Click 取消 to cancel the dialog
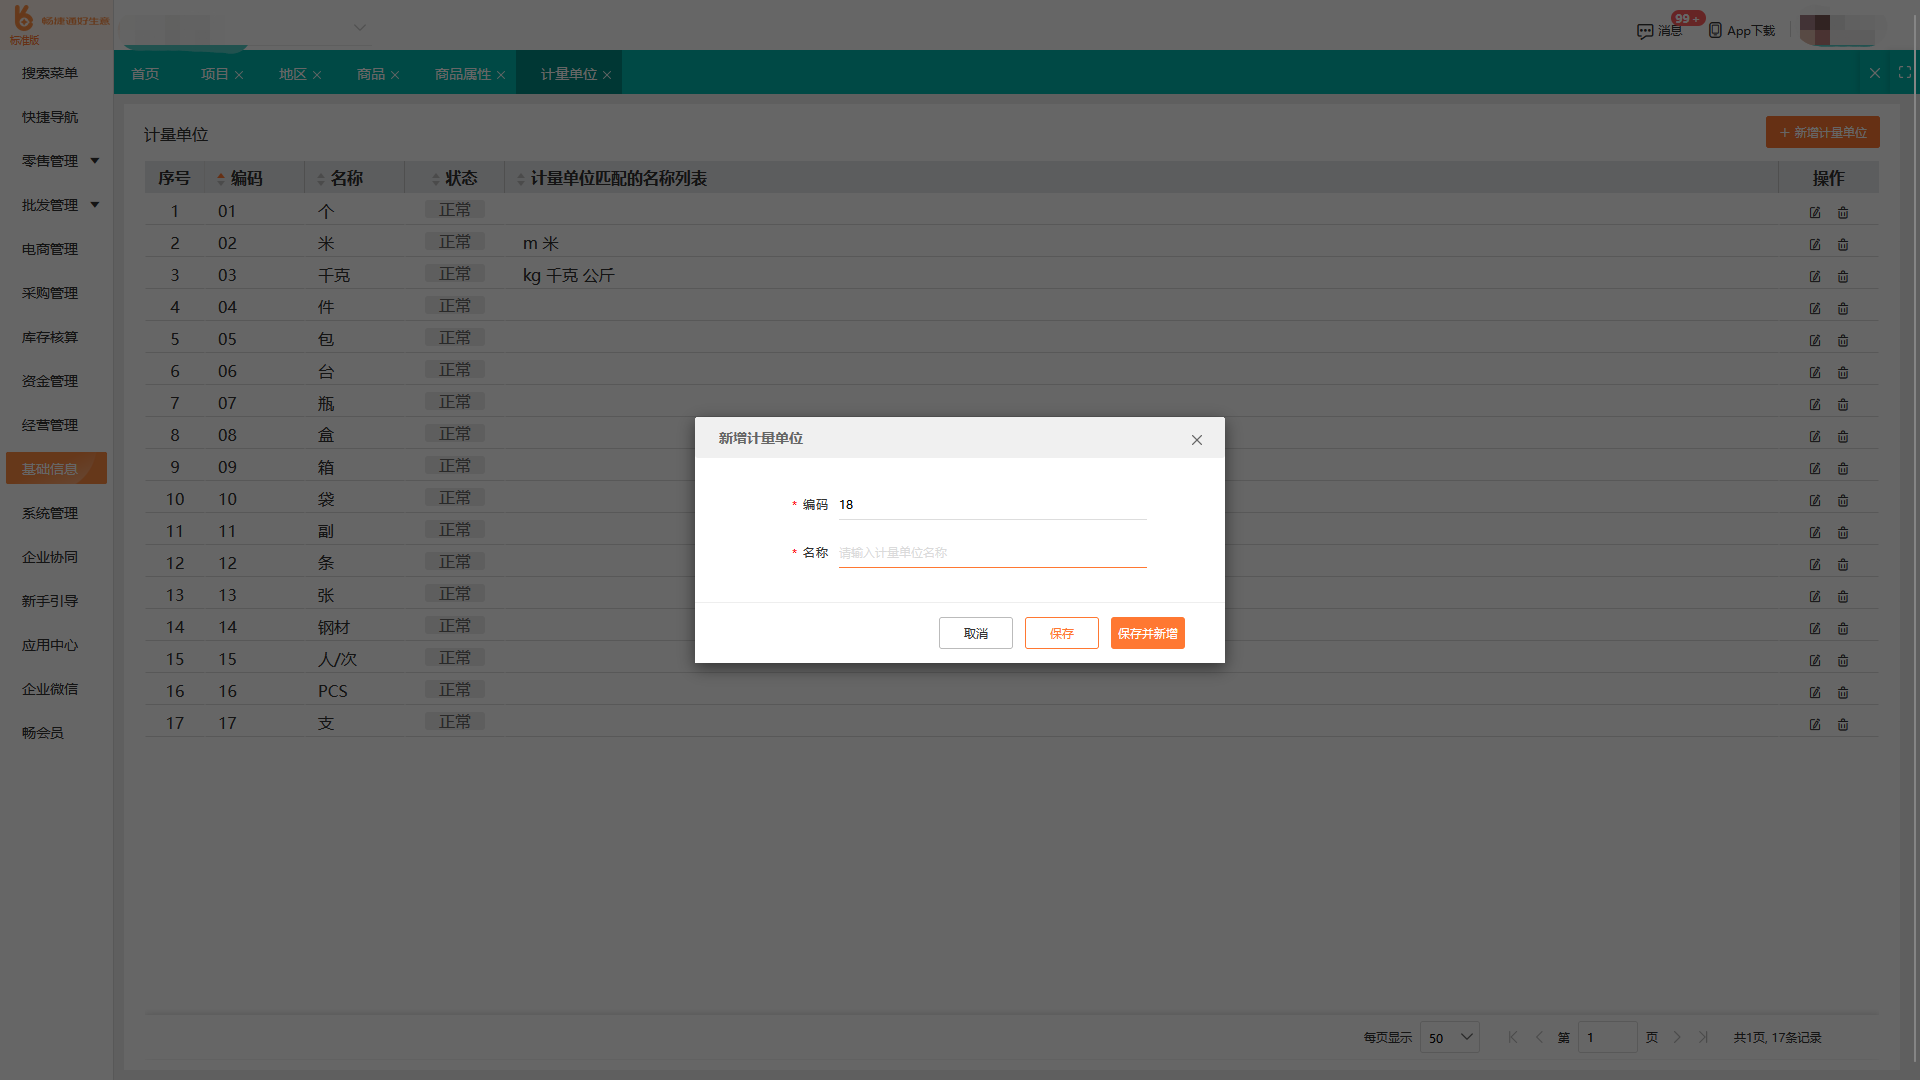Viewport: 1920px width, 1080px height. tap(976, 633)
